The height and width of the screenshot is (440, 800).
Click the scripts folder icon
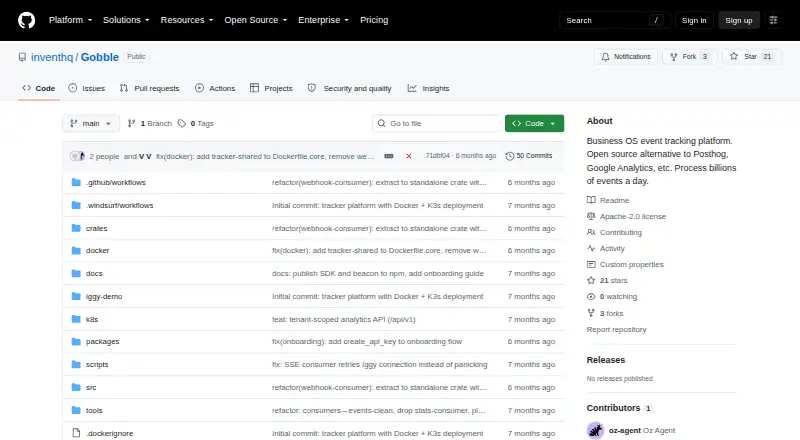point(76,364)
